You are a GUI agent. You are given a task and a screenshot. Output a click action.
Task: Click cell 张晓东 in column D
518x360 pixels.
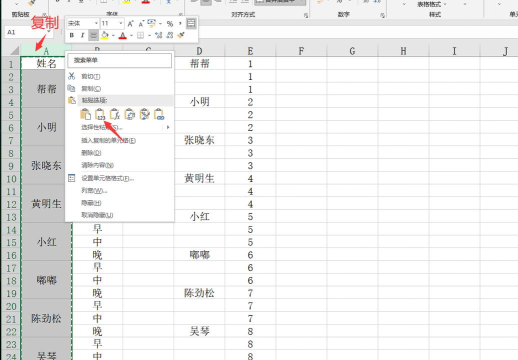[199, 140]
